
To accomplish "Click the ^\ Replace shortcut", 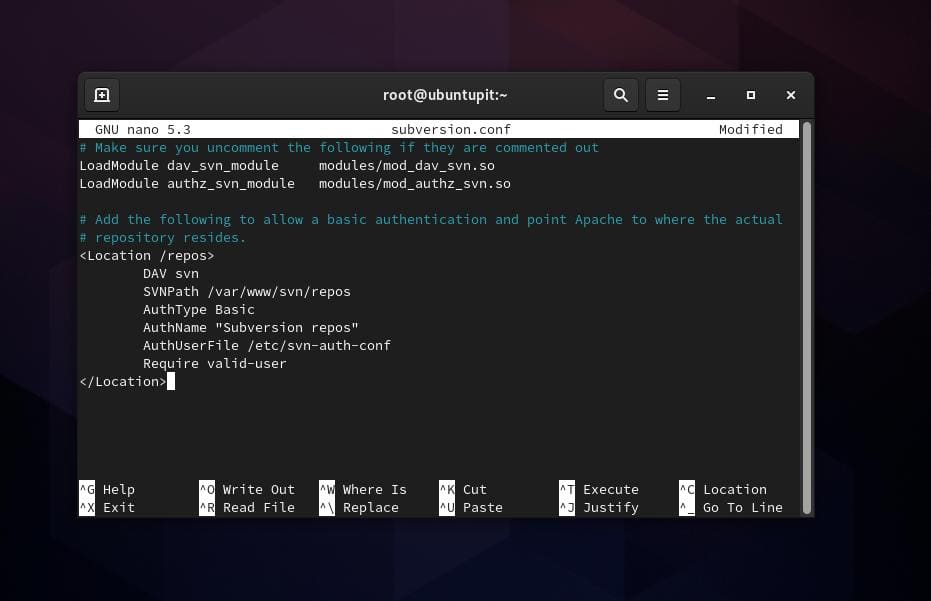I will [x=359, y=508].
